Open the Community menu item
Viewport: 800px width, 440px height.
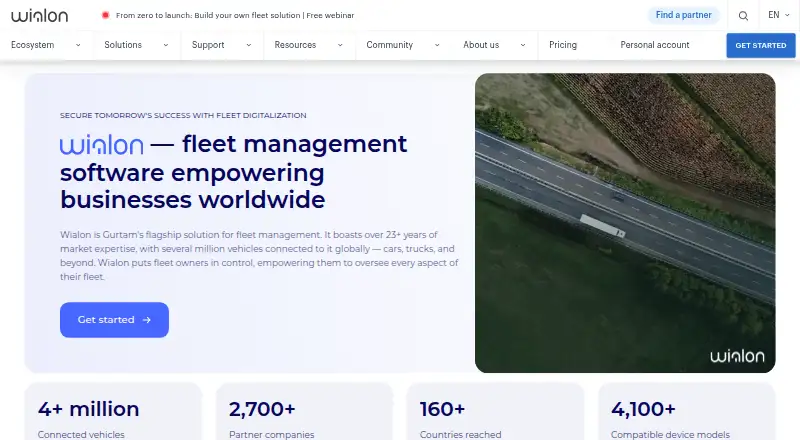[x=390, y=45]
